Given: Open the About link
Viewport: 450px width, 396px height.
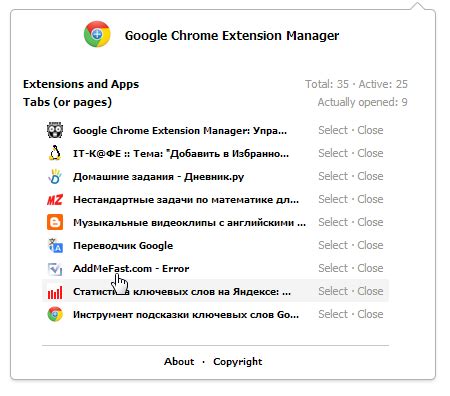Looking at the screenshot, I should [179, 361].
